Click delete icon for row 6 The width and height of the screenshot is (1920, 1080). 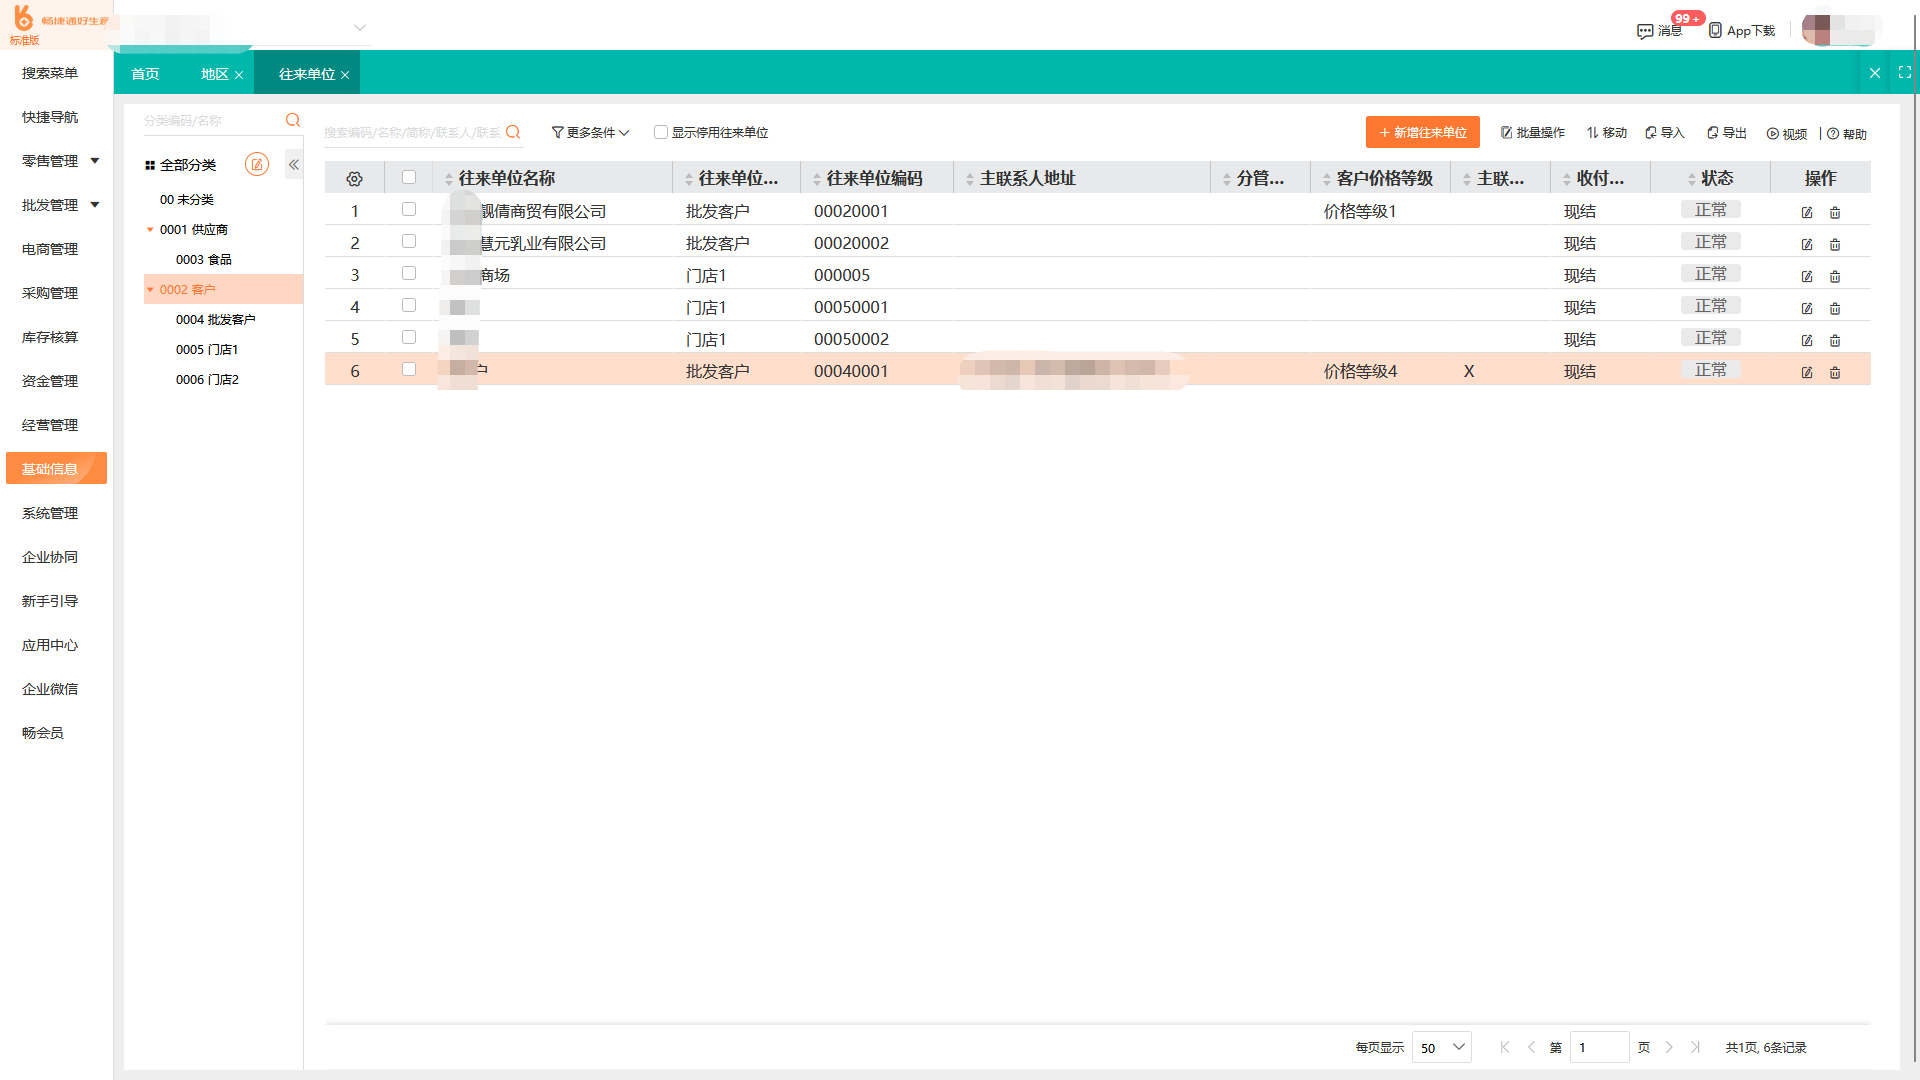pos(1836,371)
